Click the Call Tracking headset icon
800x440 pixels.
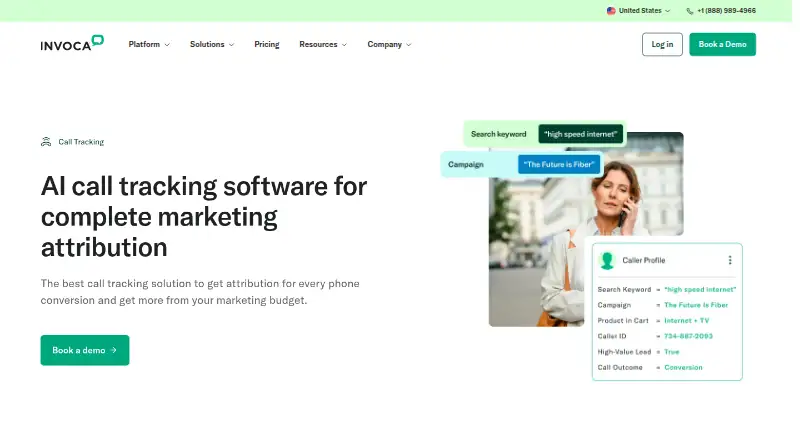click(x=46, y=142)
